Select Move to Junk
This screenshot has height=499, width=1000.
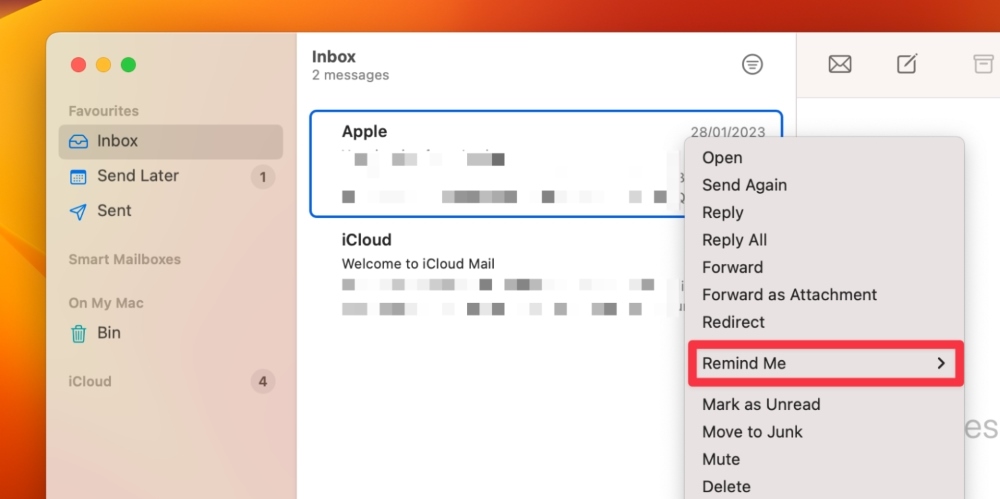pyautogui.click(x=824, y=432)
